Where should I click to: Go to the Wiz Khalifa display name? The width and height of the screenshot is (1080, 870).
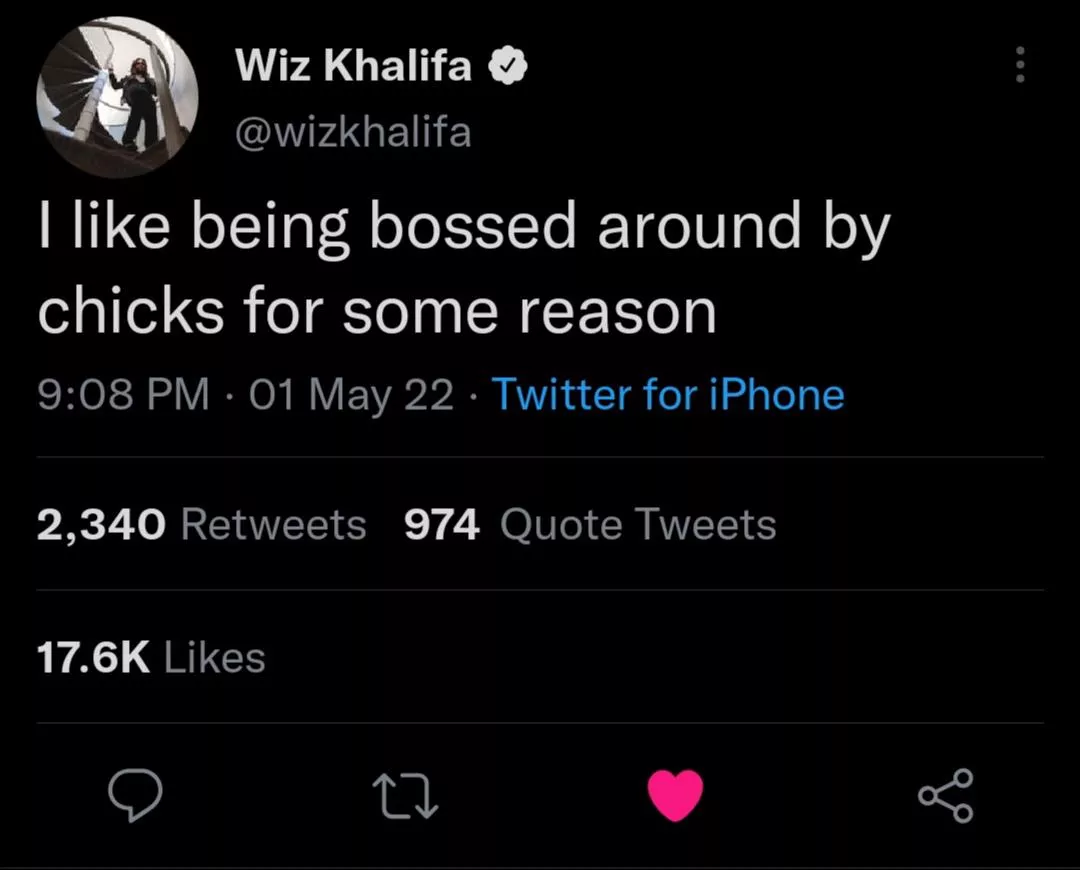(x=353, y=67)
